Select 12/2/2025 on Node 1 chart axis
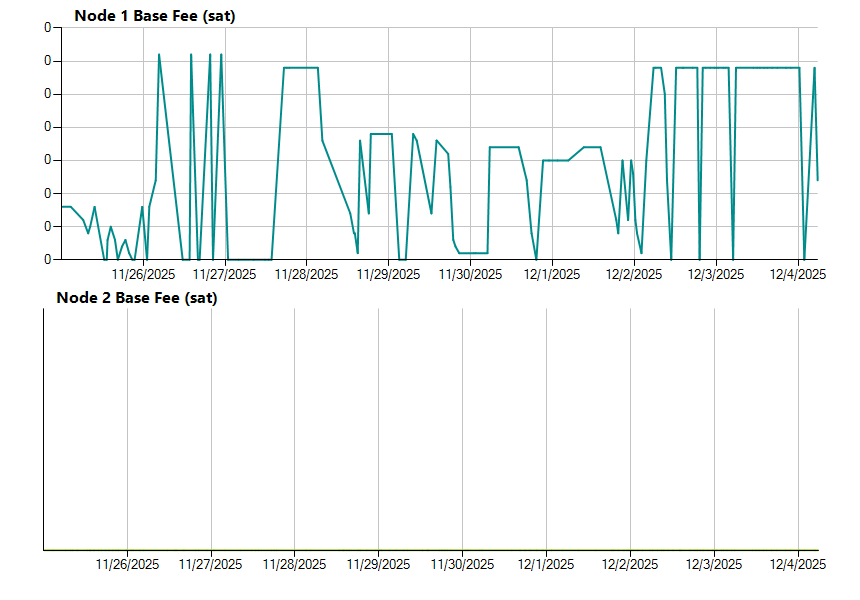860x600 pixels. pyautogui.click(x=633, y=273)
